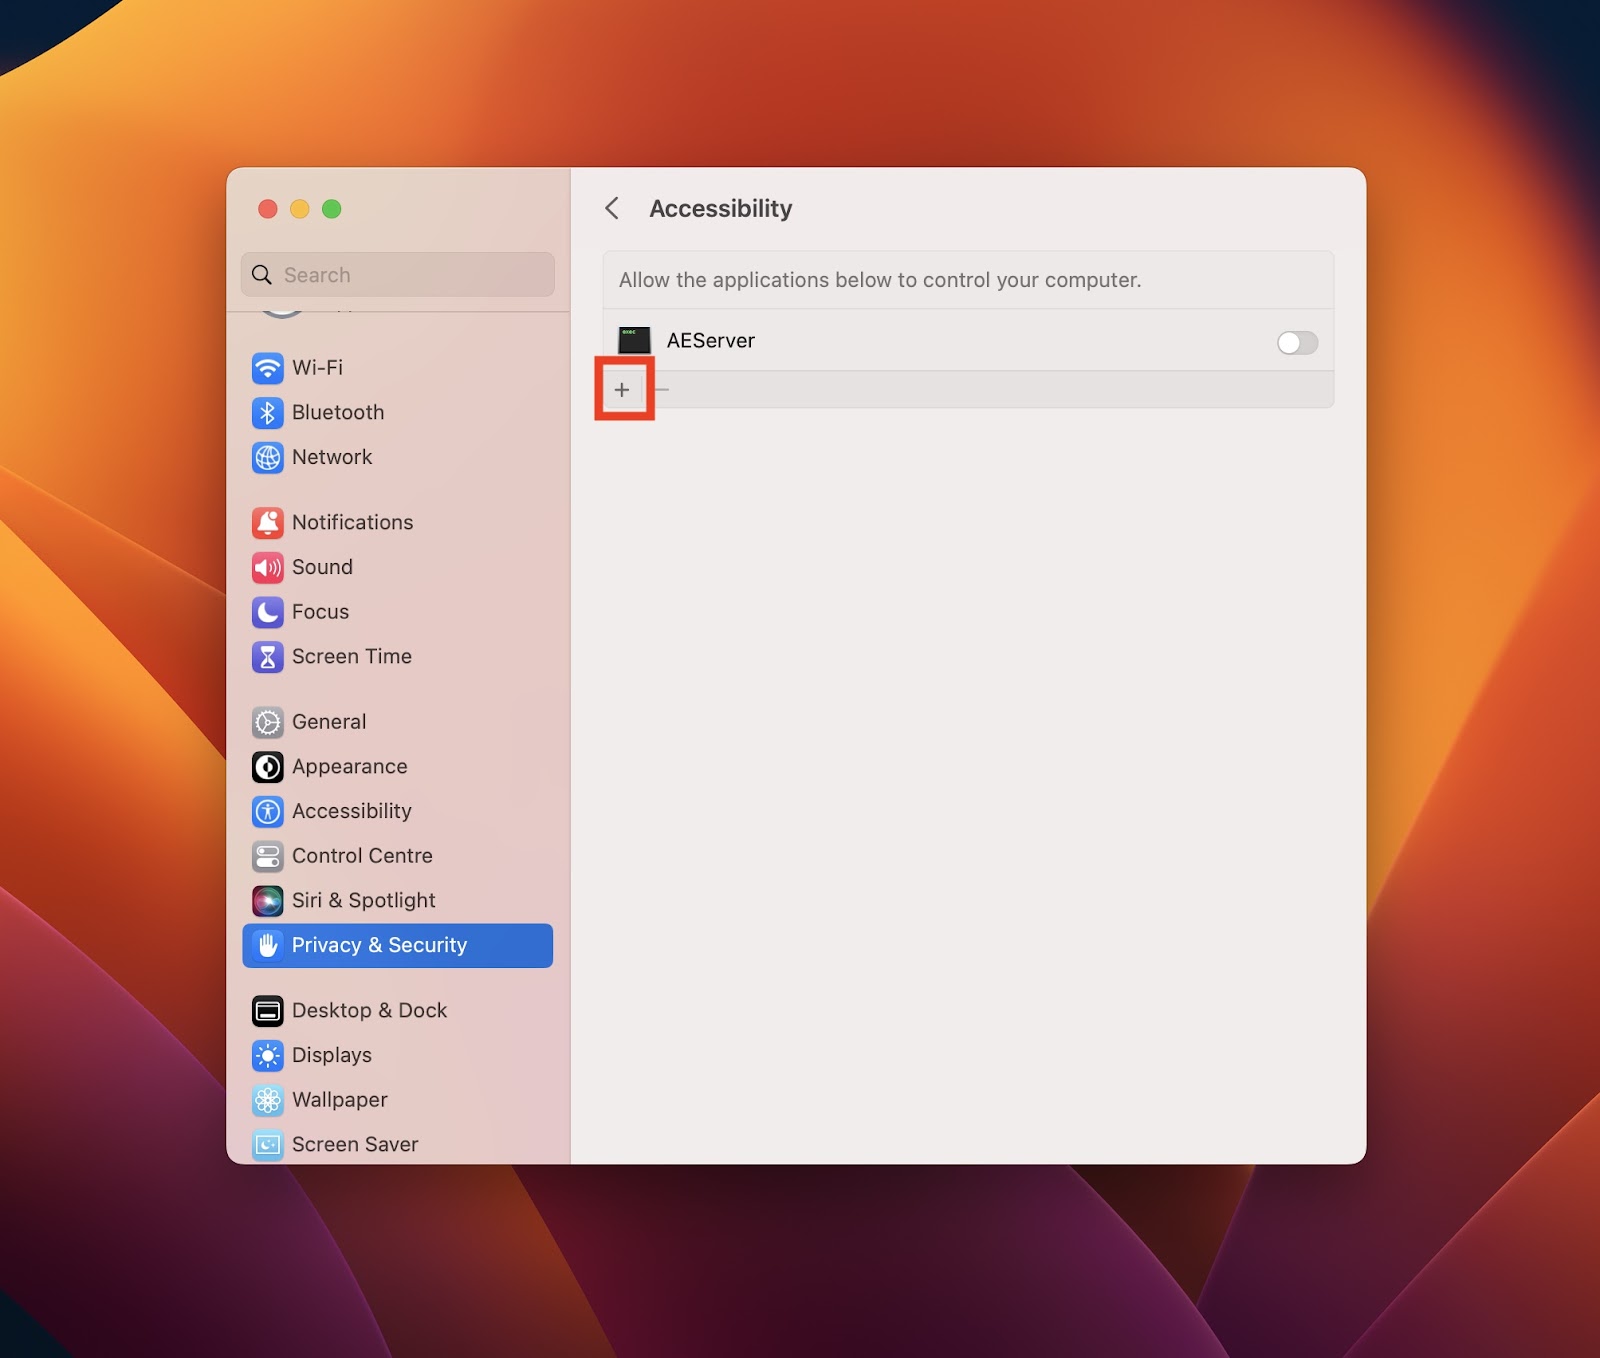Open Sound settings
1600x1358 pixels.
coord(322,567)
